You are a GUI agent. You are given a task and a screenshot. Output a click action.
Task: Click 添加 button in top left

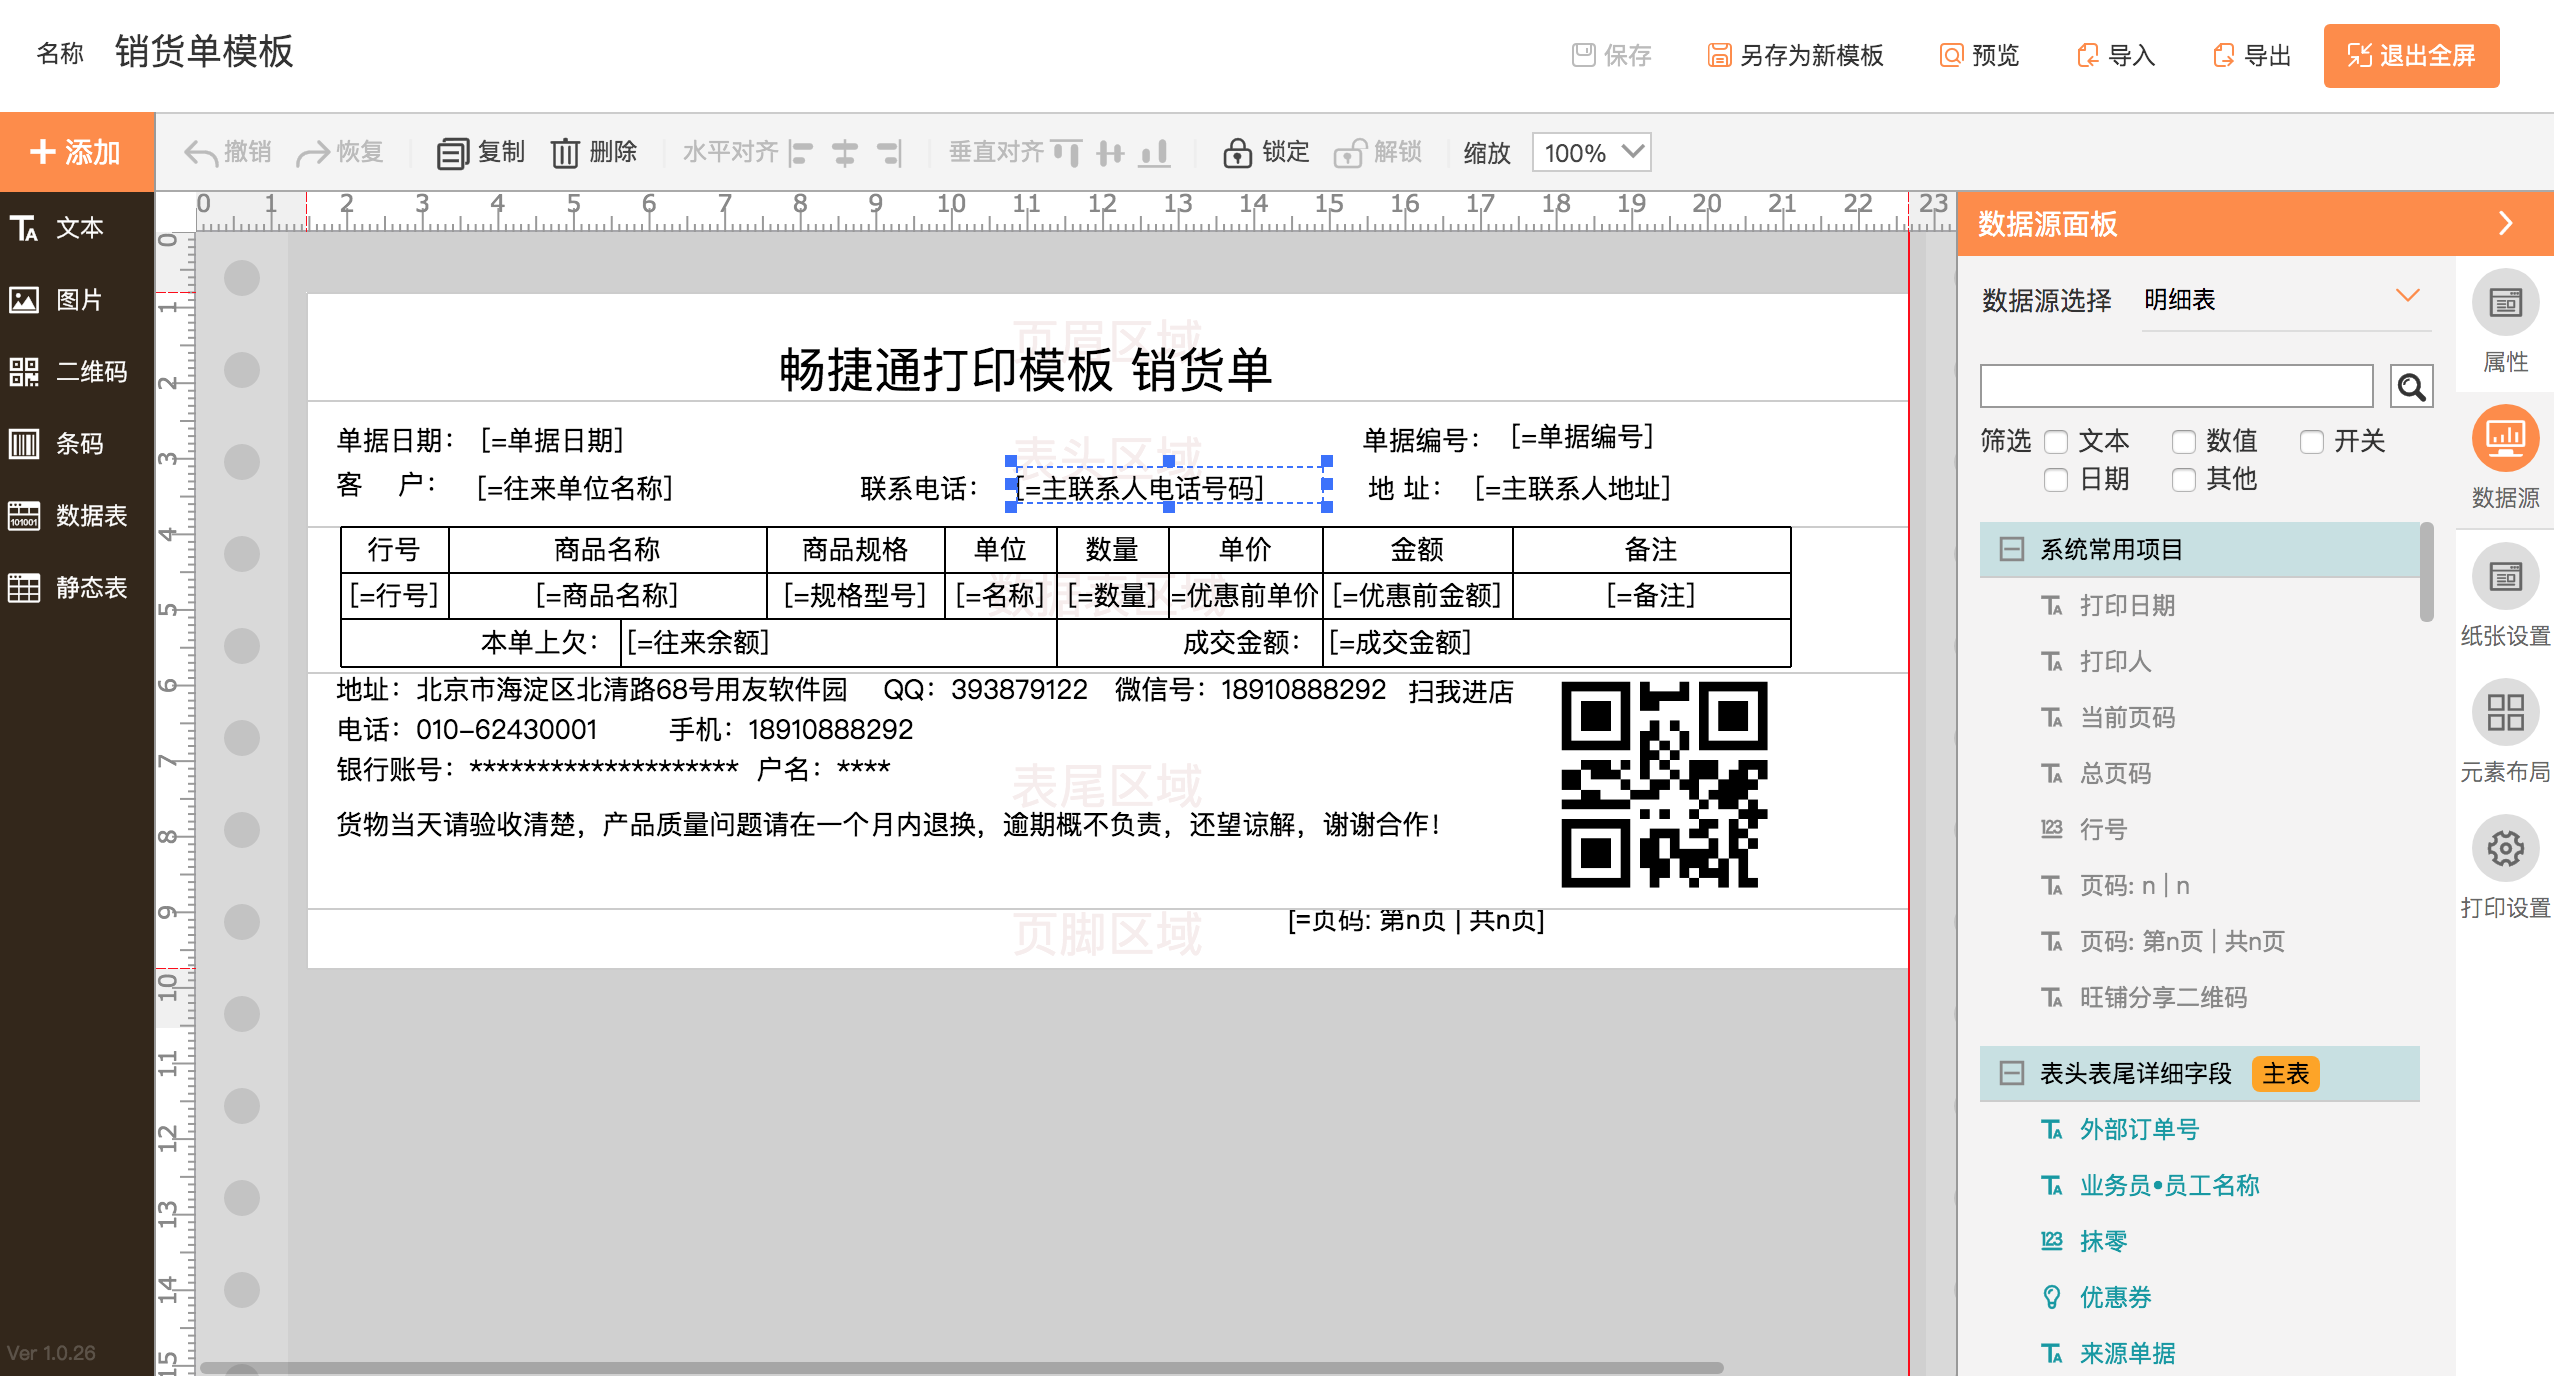tap(75, 153)
